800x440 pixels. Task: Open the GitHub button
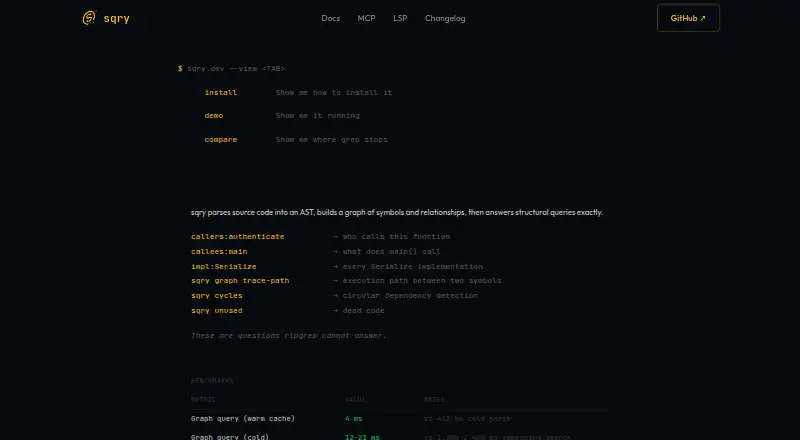(x=688, y=18)
